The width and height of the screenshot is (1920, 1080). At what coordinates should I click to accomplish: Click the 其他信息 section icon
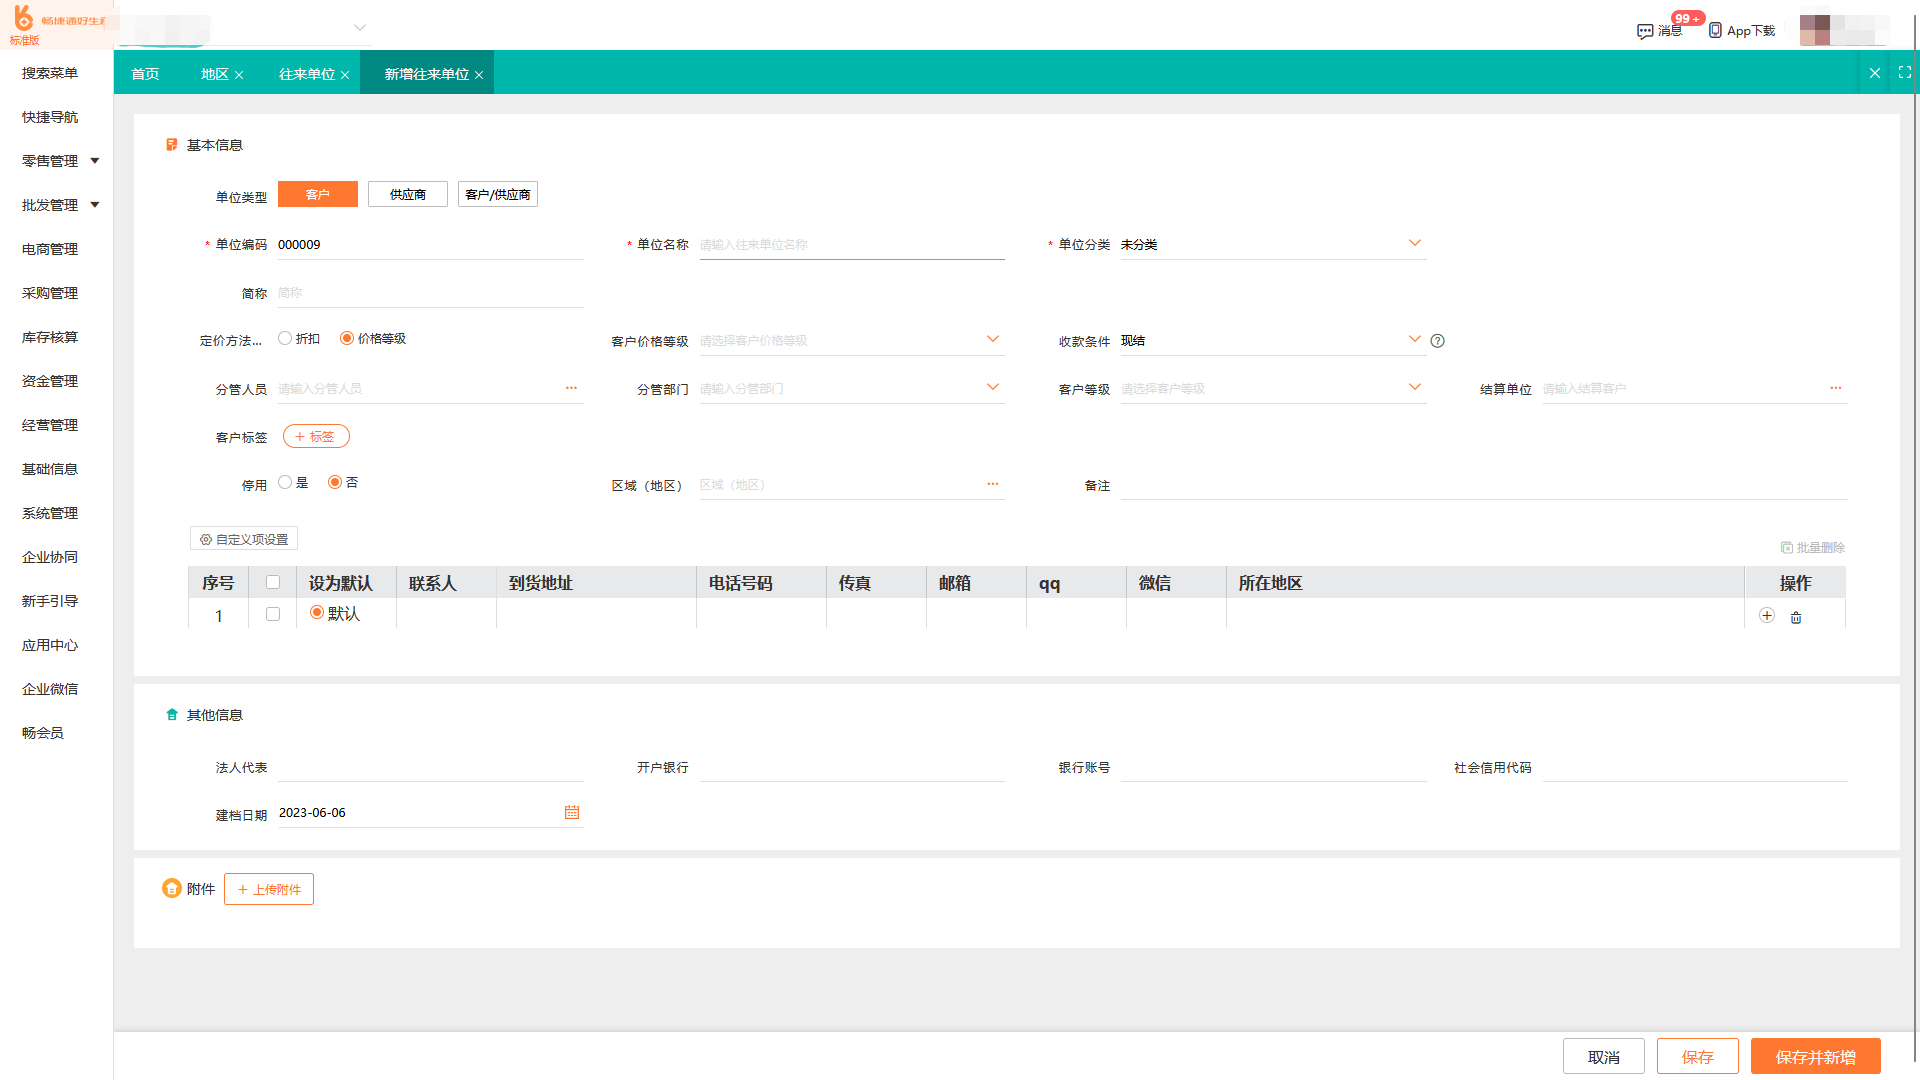point(173,715)
